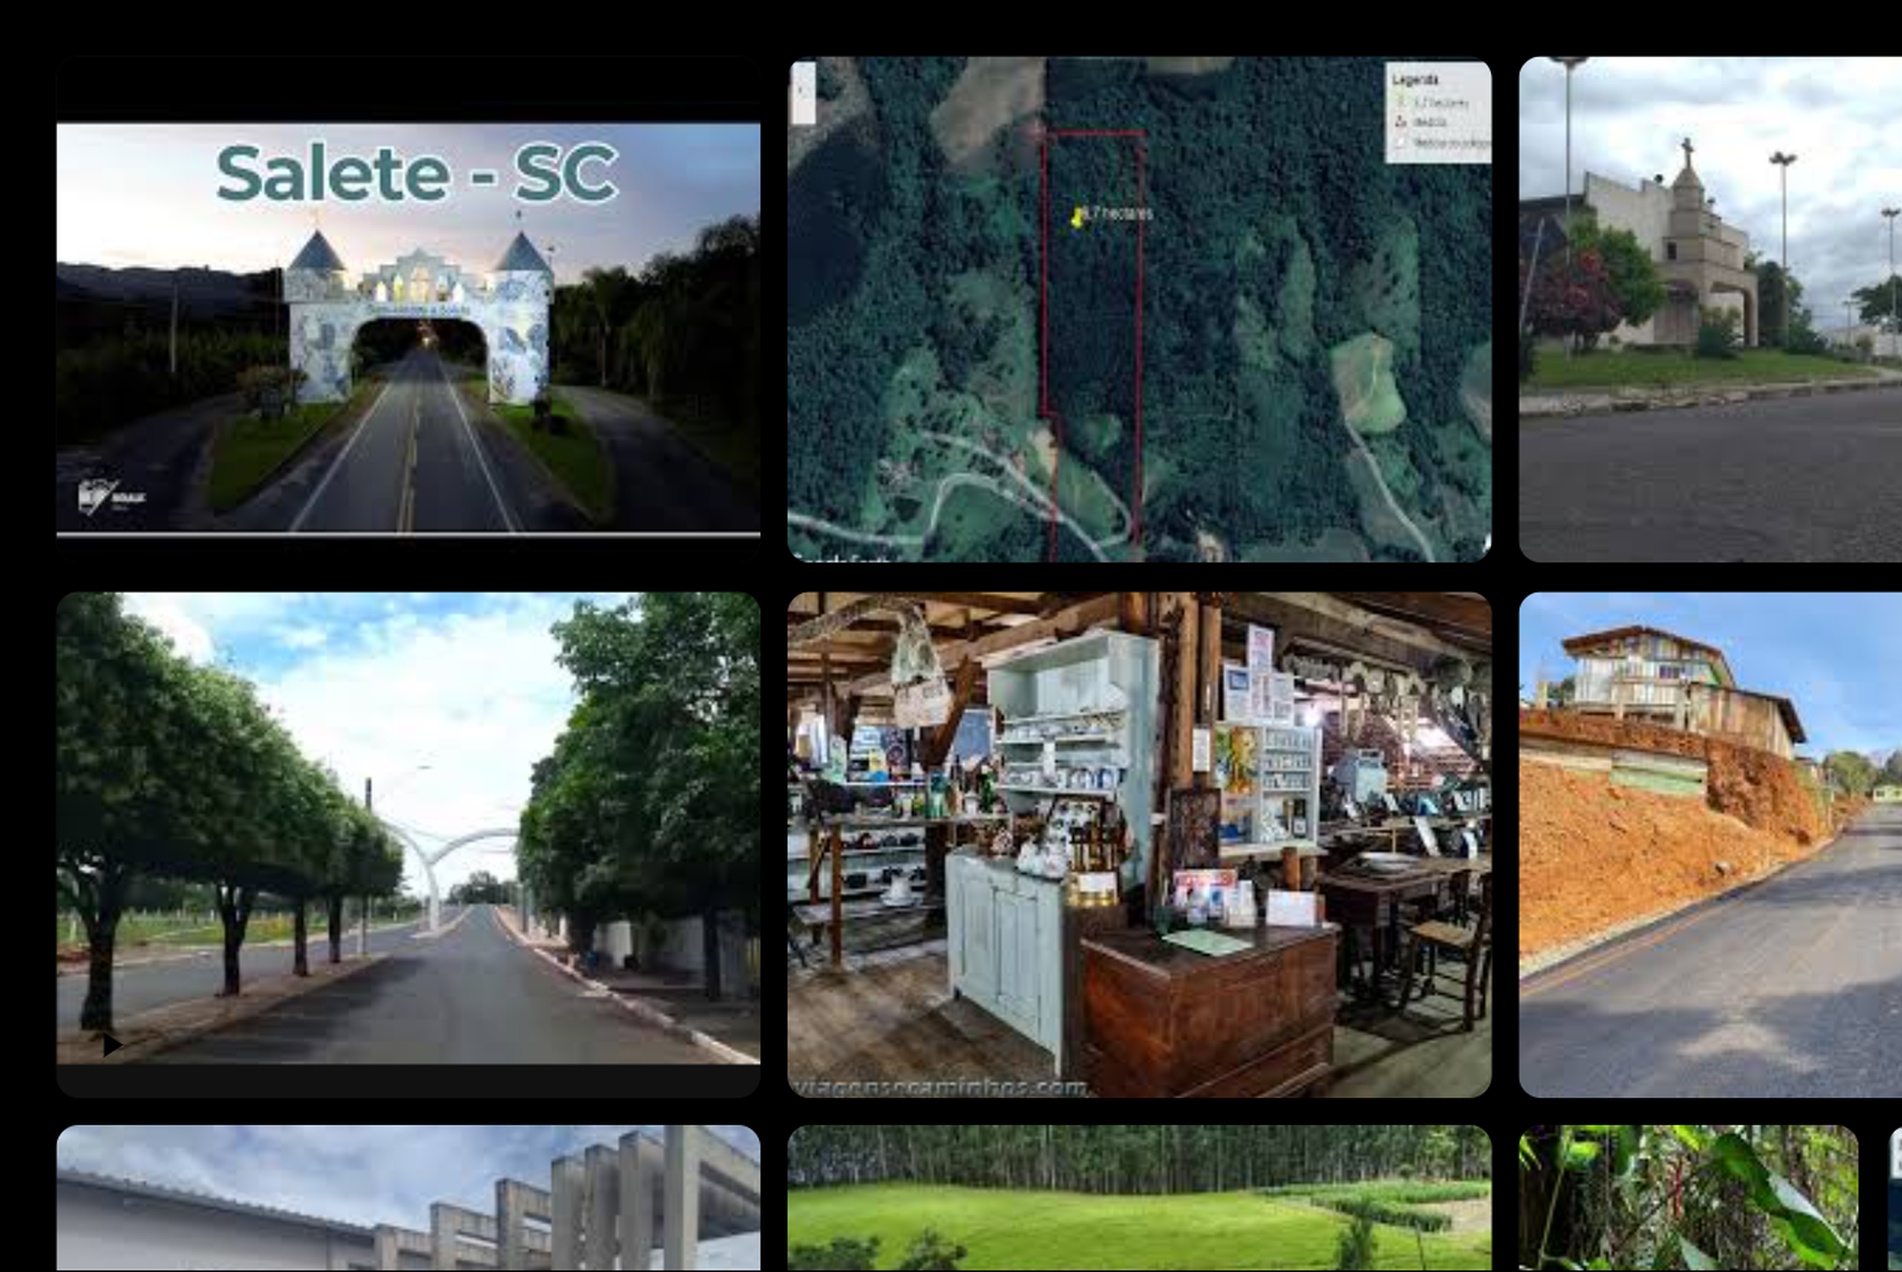Click the "Salete - SC" title text

click(416, 174)
